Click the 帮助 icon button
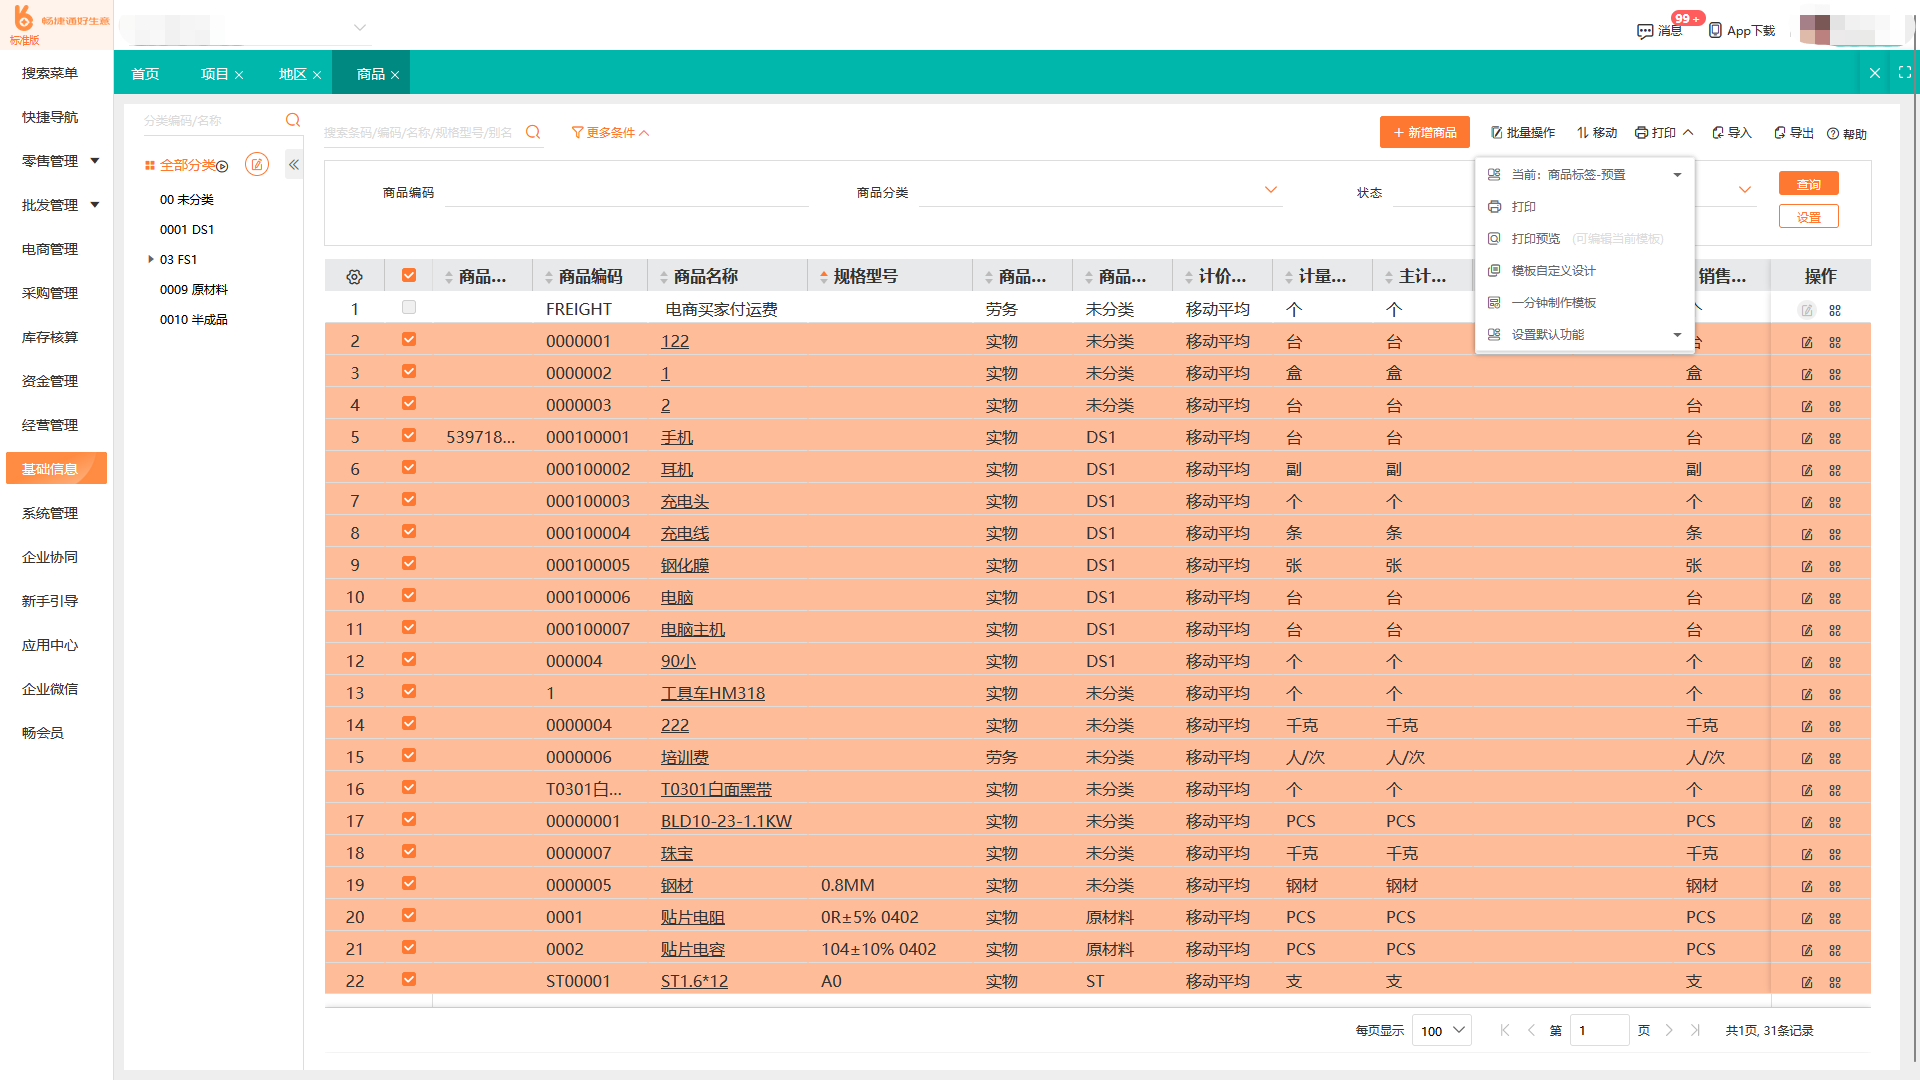 (1833, 132)
